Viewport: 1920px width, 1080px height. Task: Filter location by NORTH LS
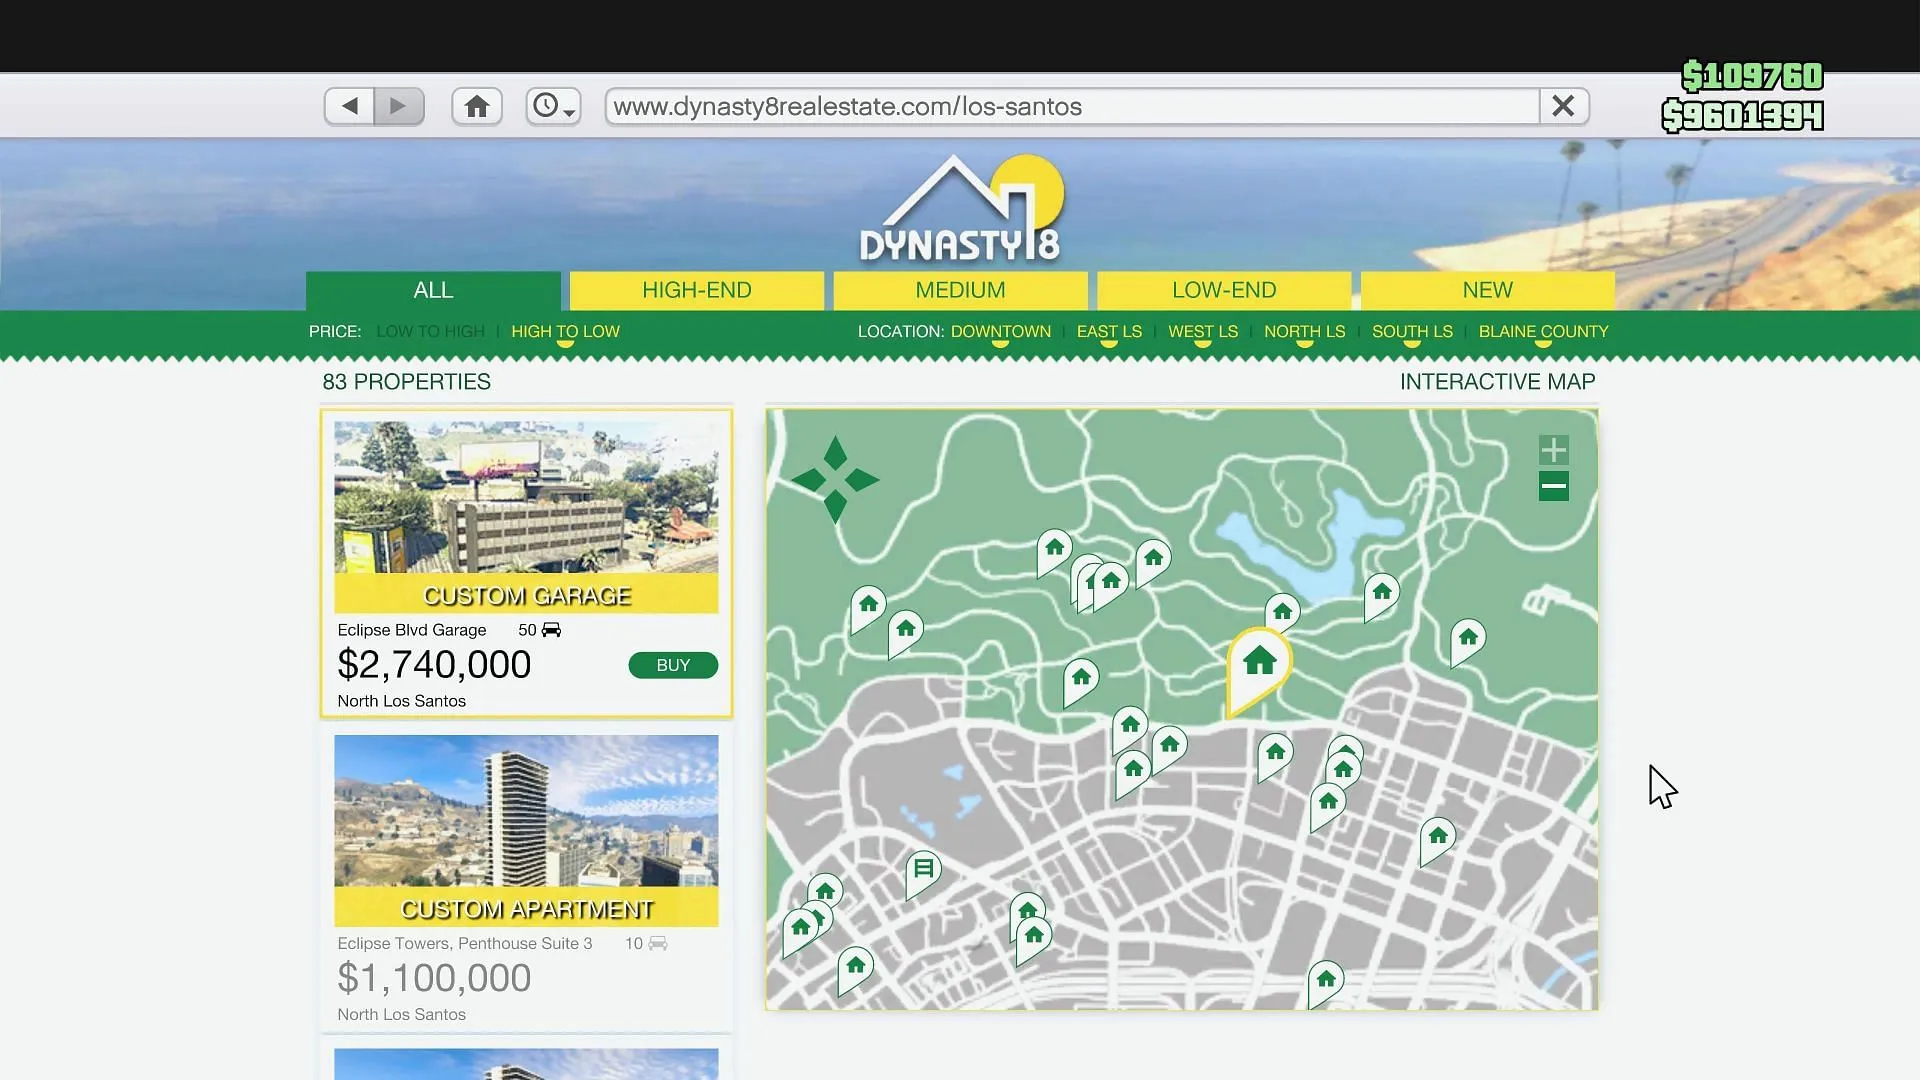pos(1304,331)
